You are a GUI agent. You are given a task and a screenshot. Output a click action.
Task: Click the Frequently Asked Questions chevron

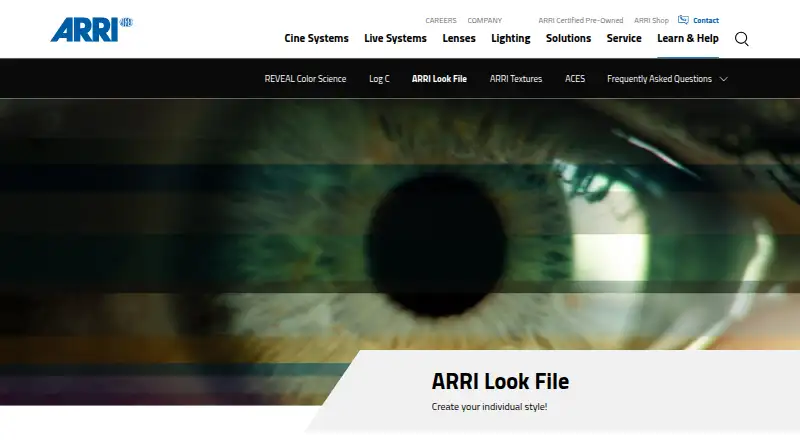(x=723, y=79)
